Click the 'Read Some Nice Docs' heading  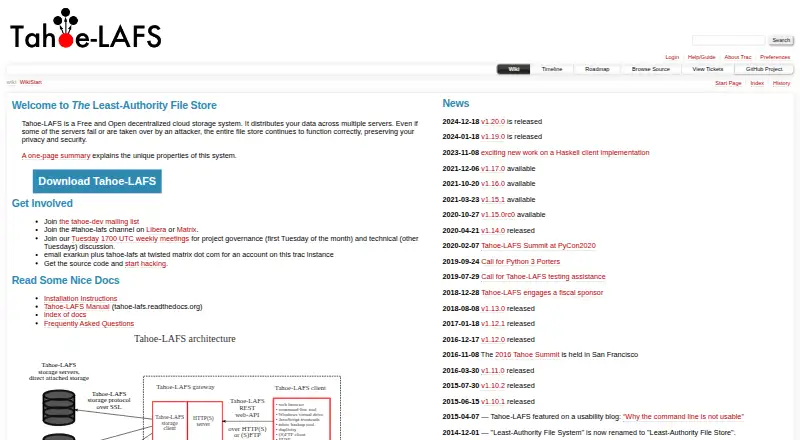point(65,280)
